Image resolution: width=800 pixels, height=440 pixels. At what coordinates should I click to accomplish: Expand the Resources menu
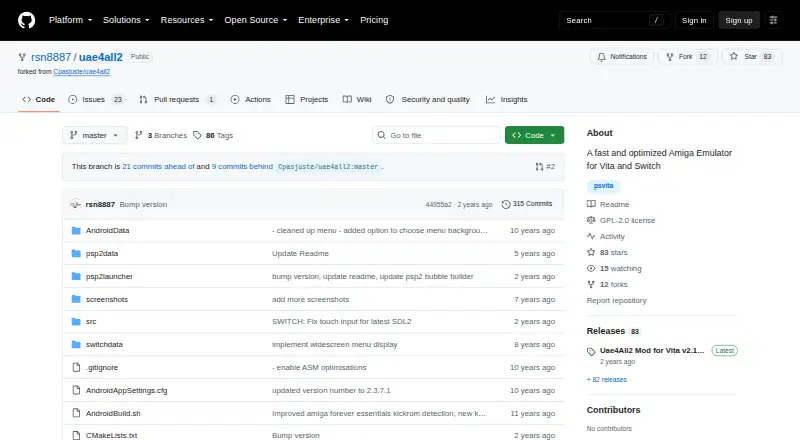187,20
